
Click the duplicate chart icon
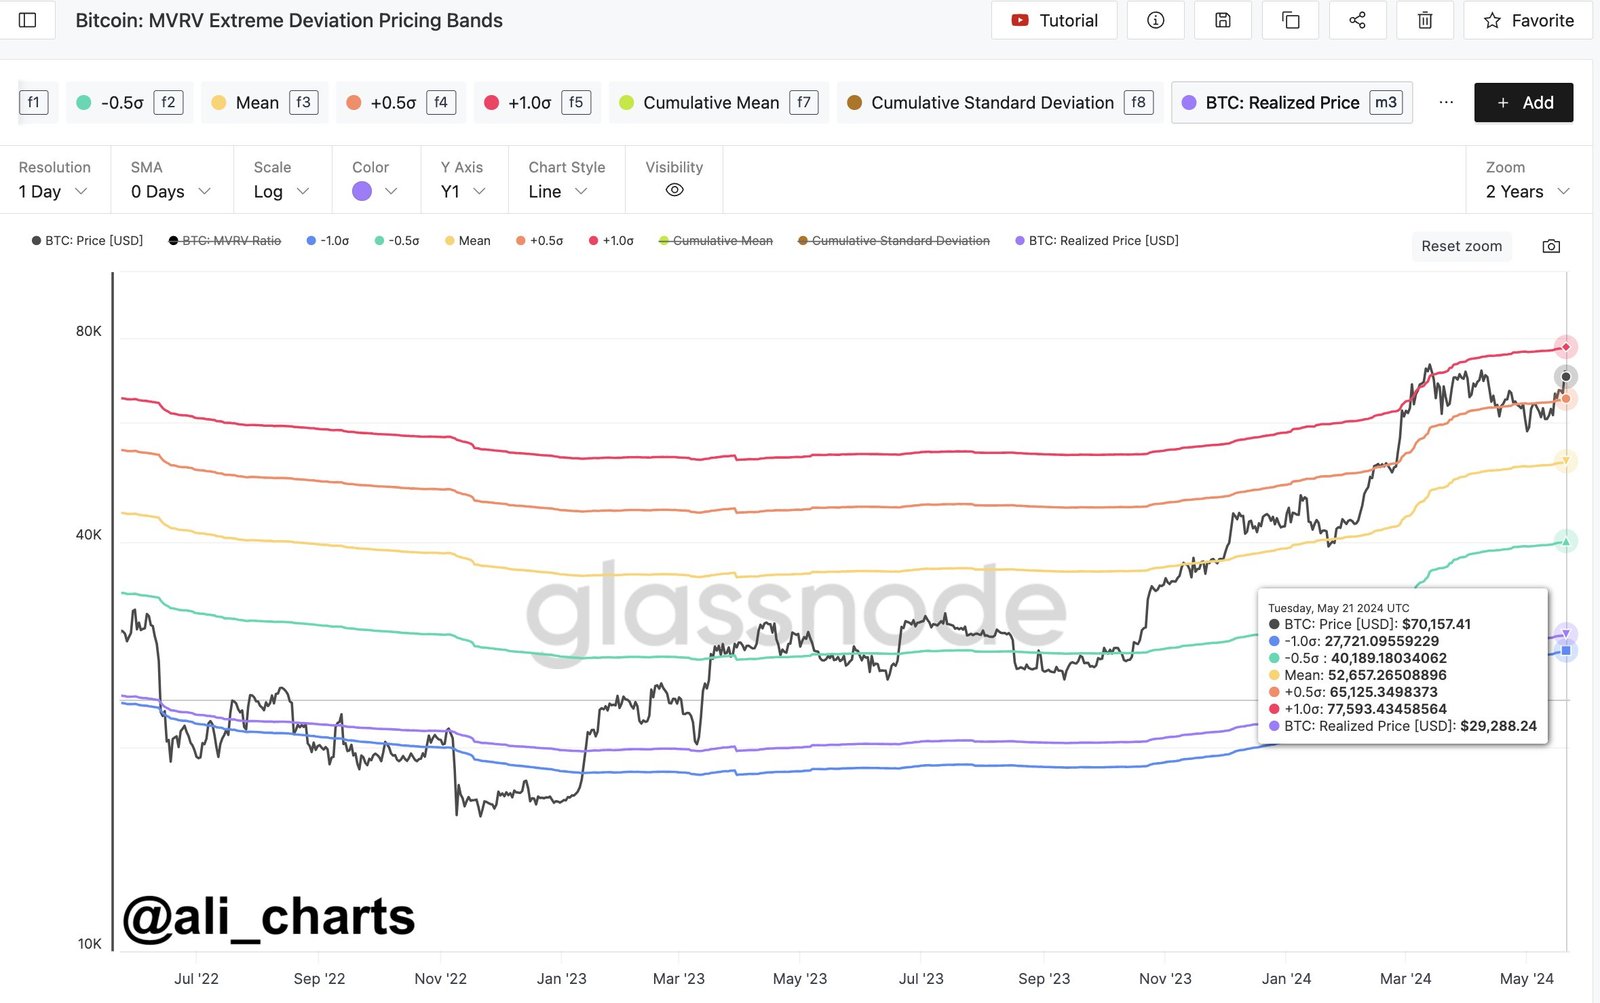[x=1290, y=20]
